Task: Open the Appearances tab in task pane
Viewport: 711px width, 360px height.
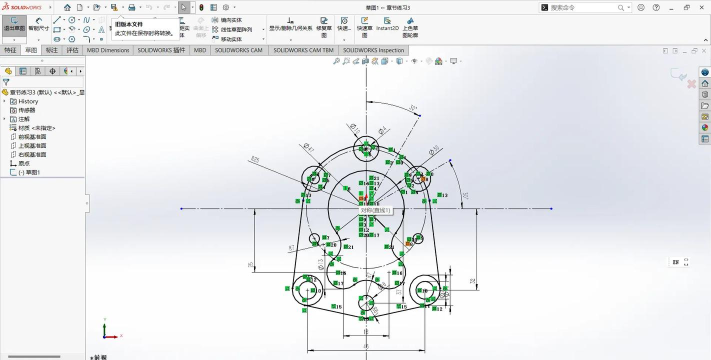Action: point(705,128)
